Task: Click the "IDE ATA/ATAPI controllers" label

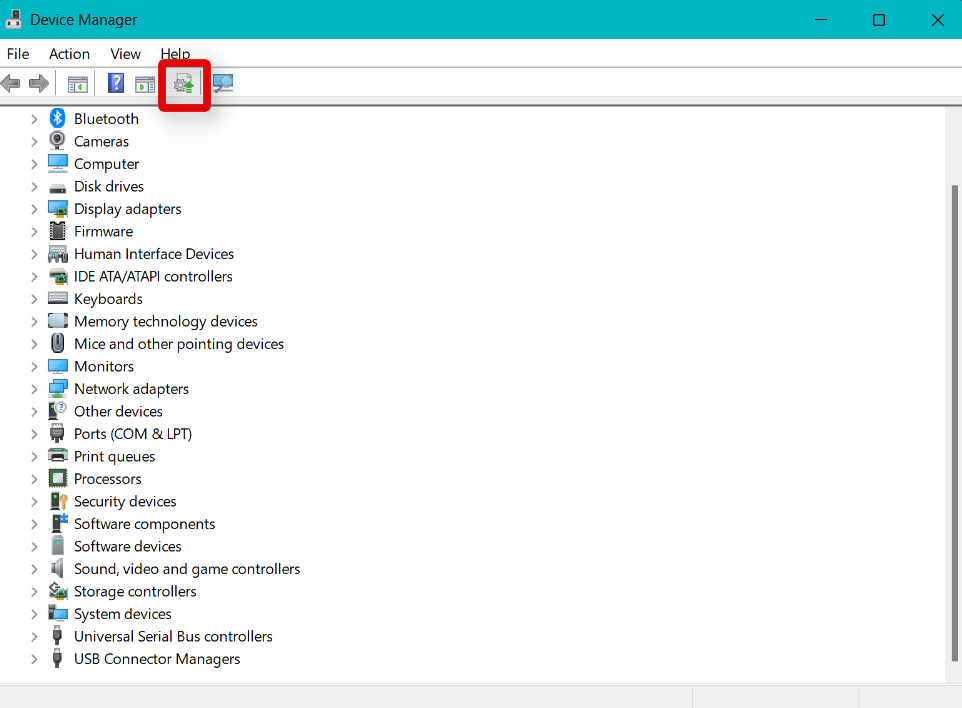Action: [153, 277]
